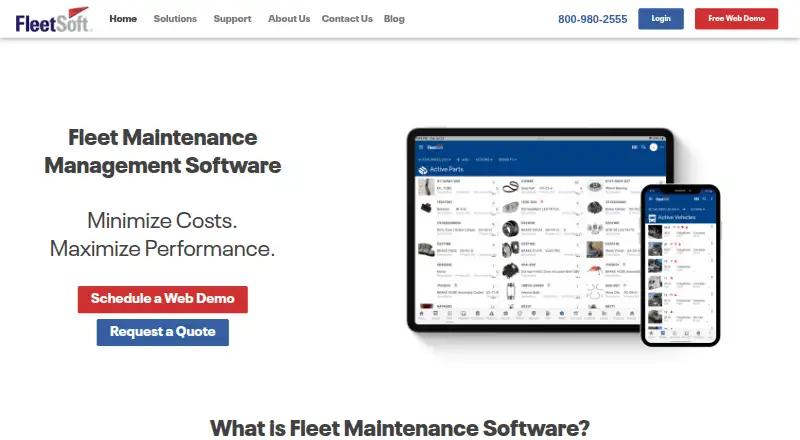The image size is (800, 440).
Task: Click the FleetSoft logo
Action: click(54, 20)
